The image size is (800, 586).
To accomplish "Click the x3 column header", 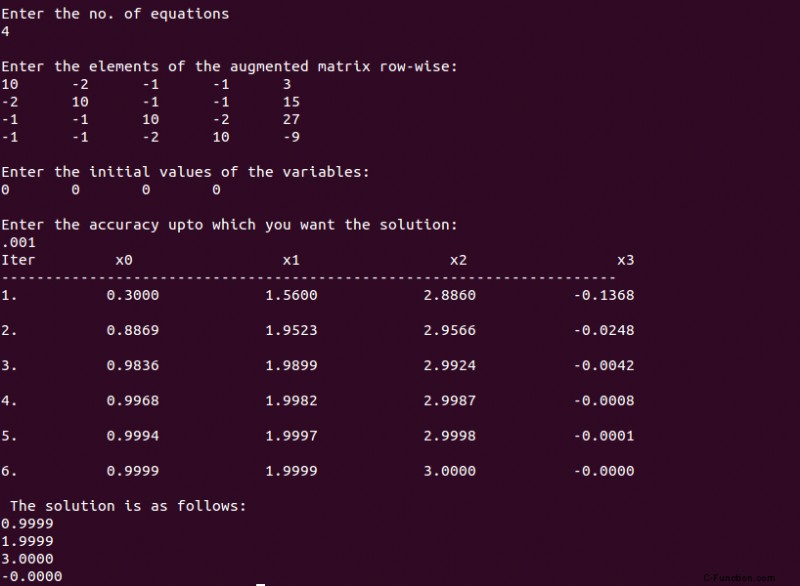I will tap(625, 260).
